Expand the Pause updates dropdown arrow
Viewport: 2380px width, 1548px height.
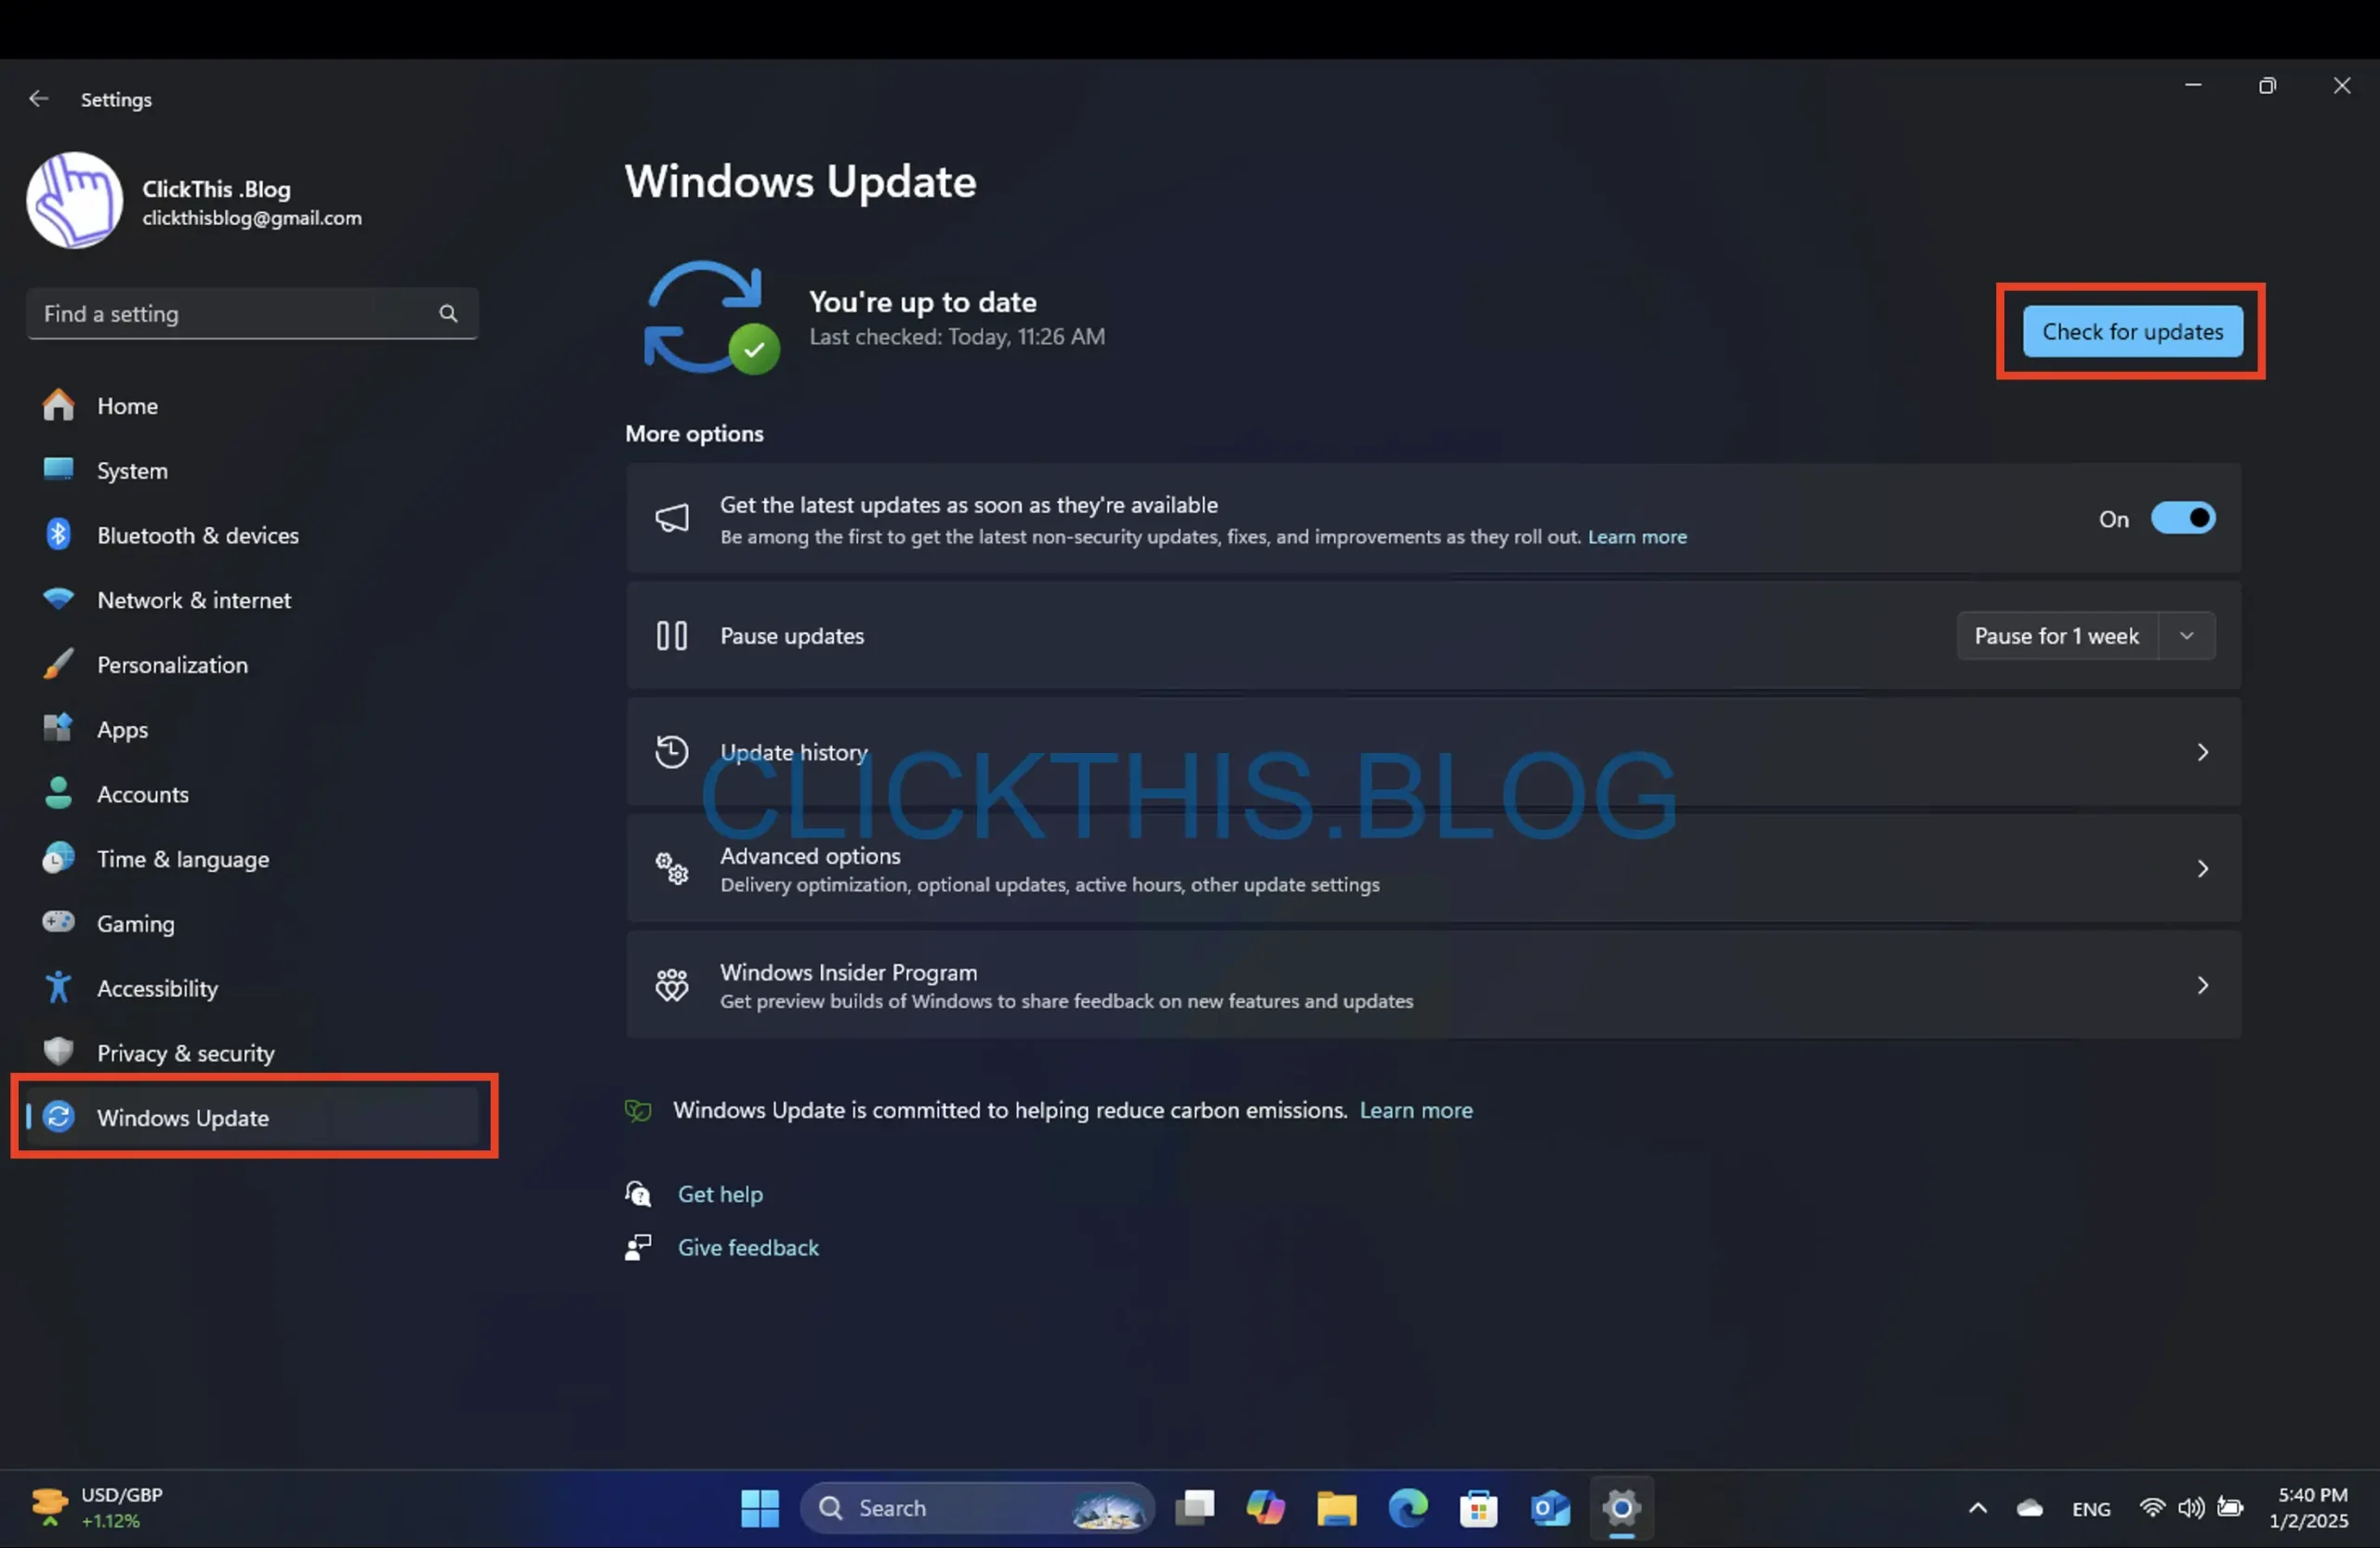[x=2187, y=636]
